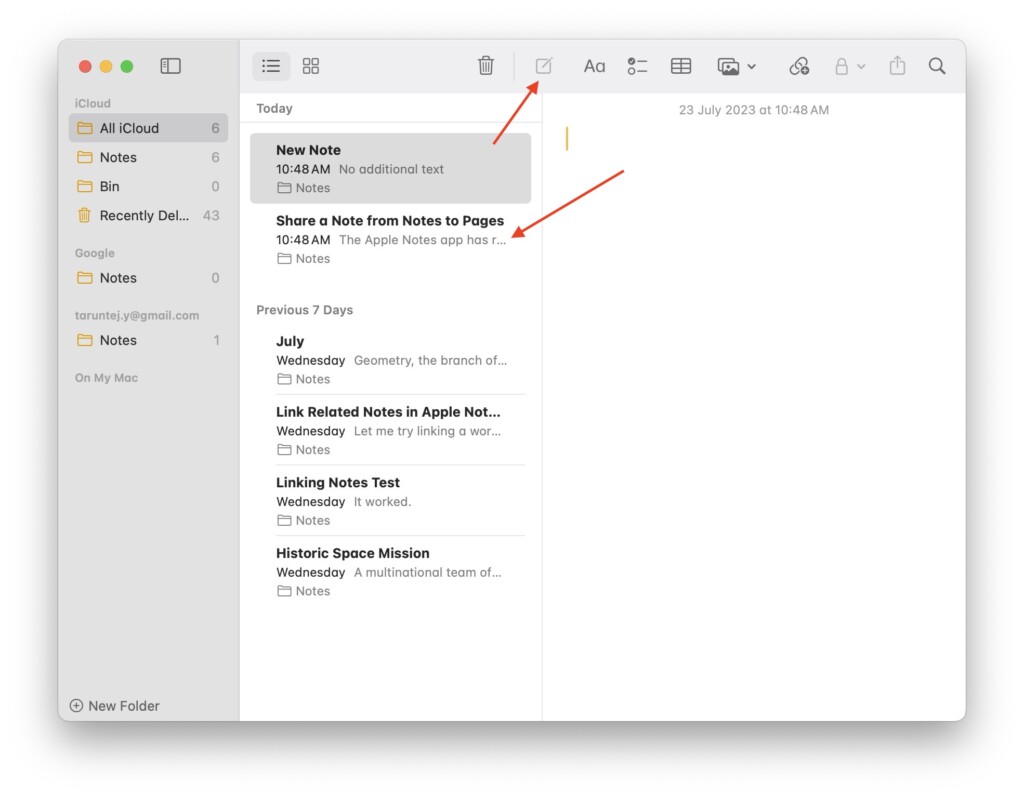Click the Notes folder label under New Note

pyautogui.click(x=304, y=188)
